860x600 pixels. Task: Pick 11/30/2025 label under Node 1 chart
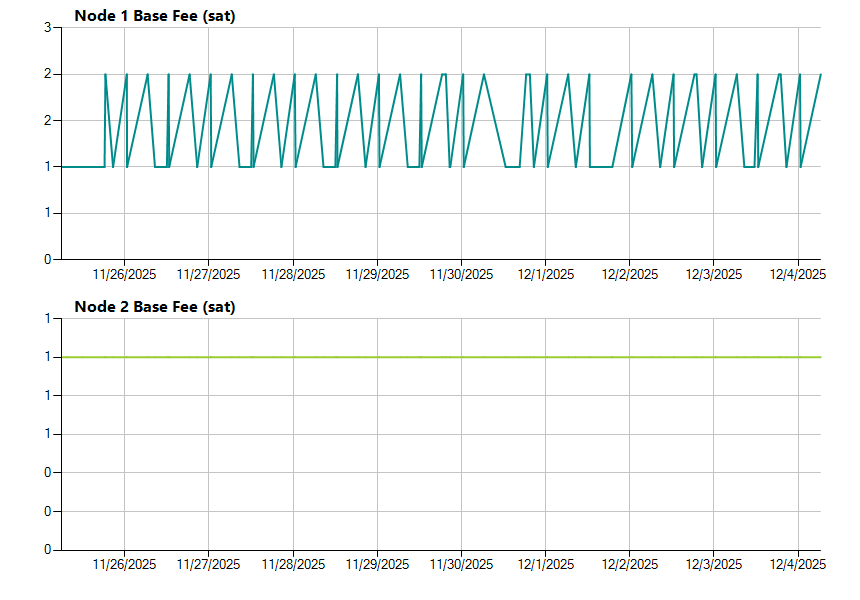point(461,274)
